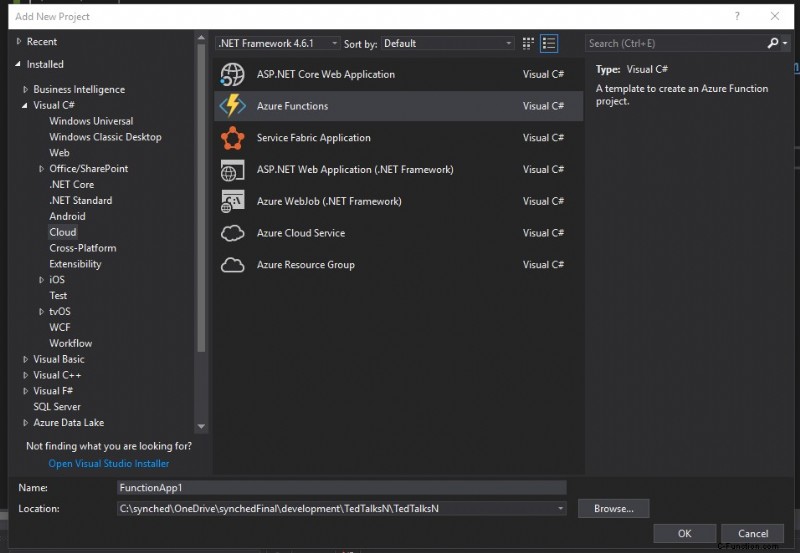This screenshot has width=800, height=553.
Task: Expand the Office/SharePoint category
Action: 42,169
